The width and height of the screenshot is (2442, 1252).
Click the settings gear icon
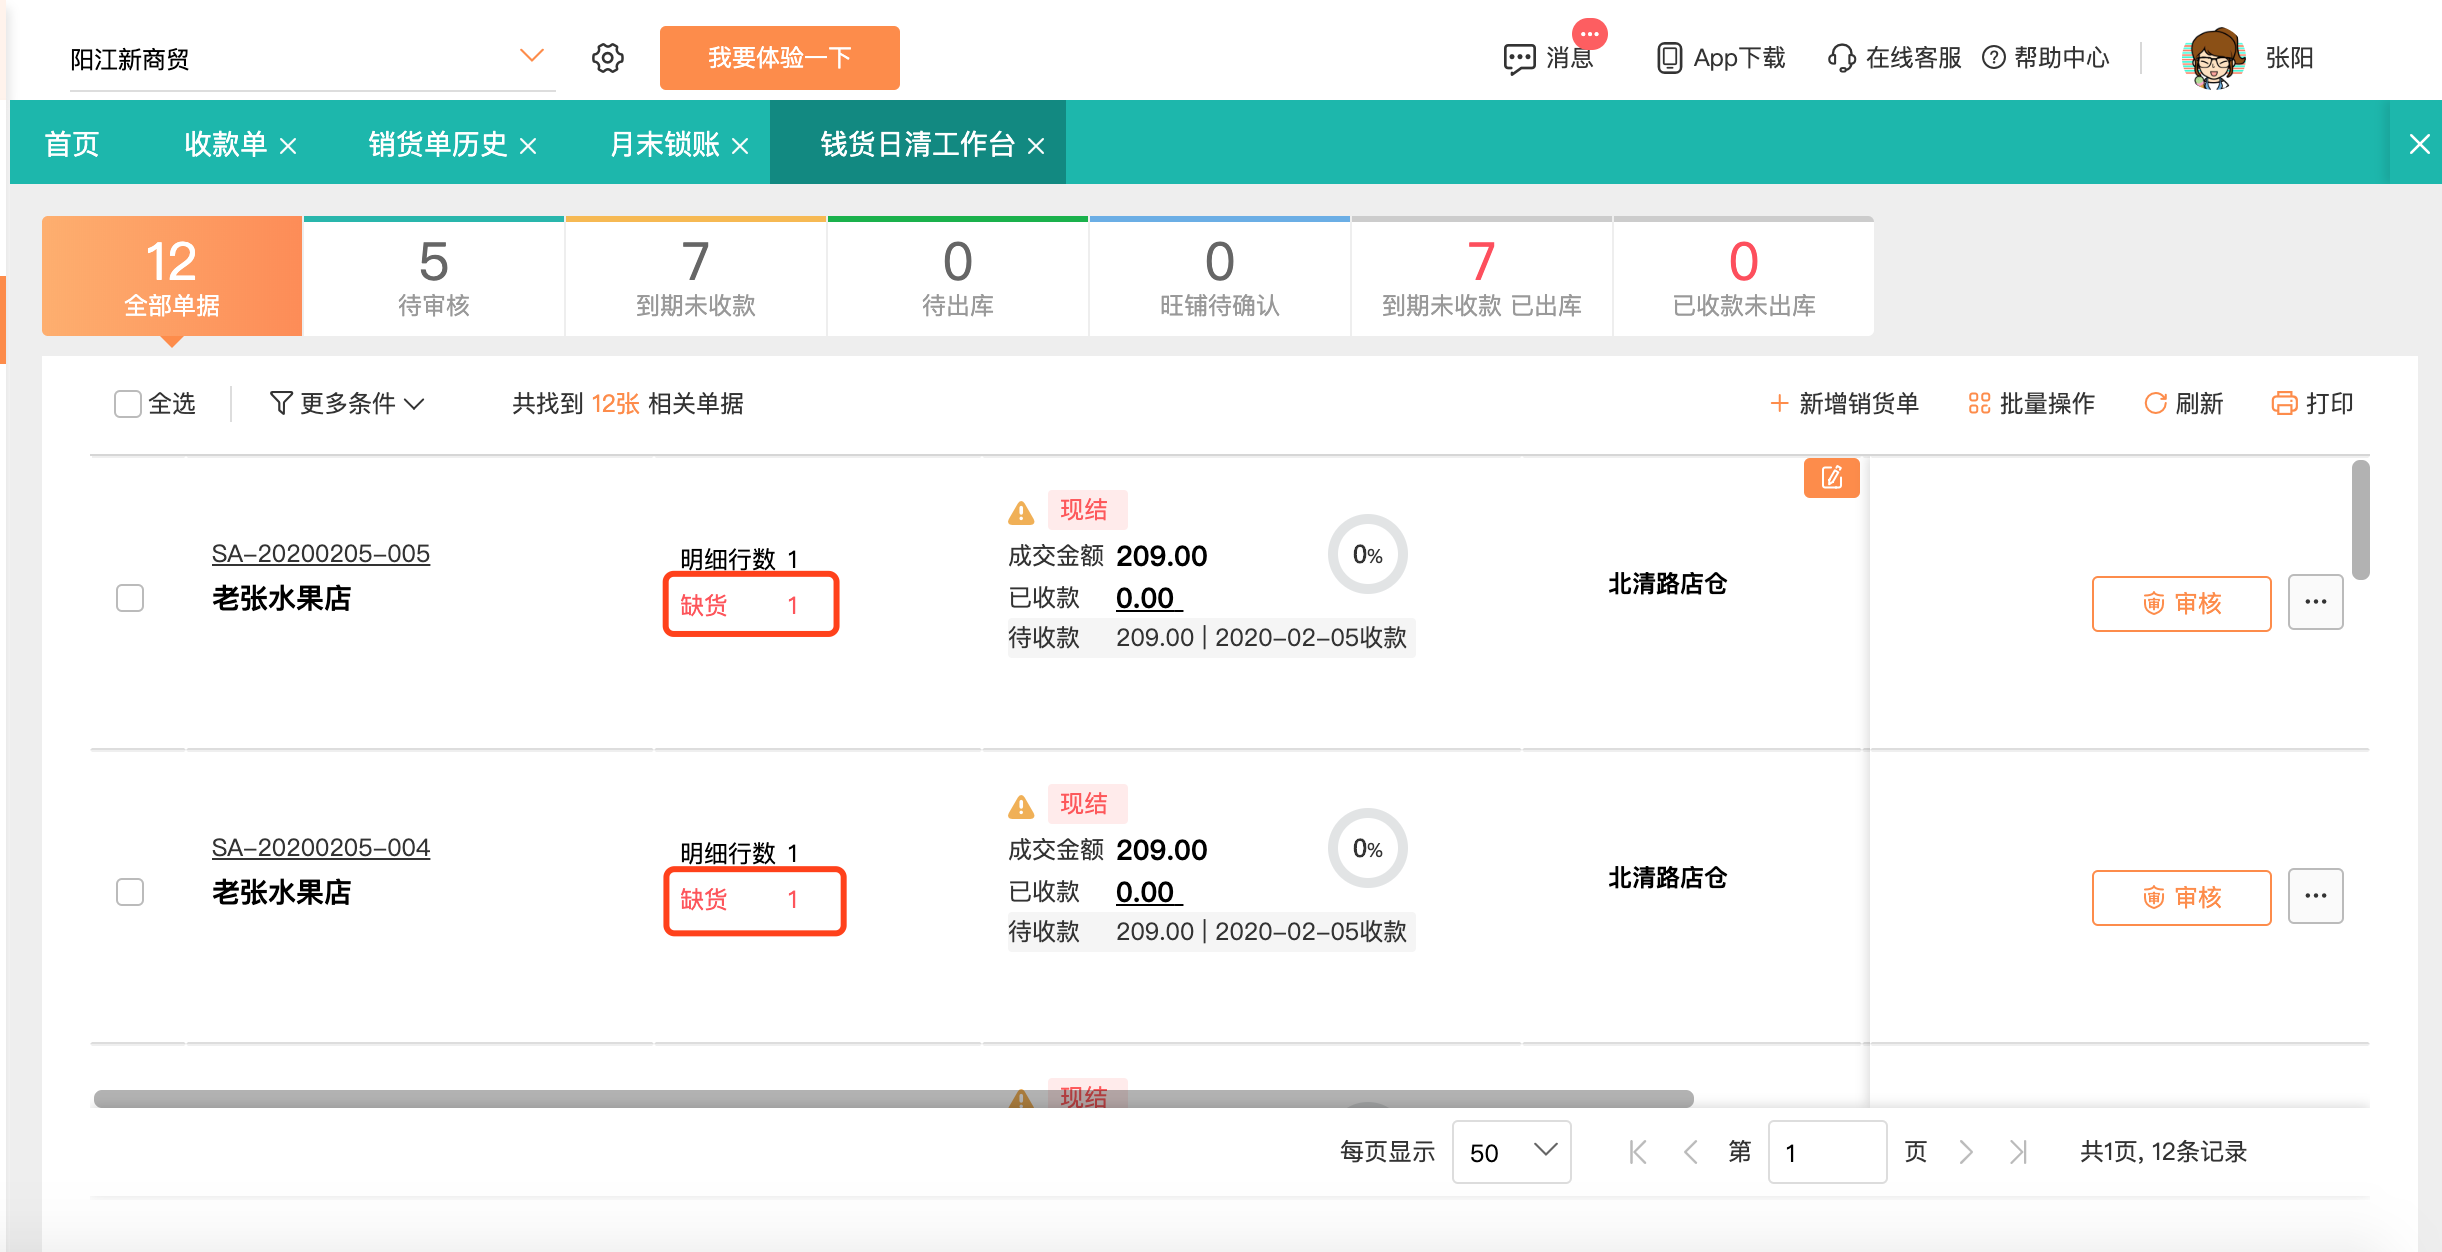(x=607, y=56)
